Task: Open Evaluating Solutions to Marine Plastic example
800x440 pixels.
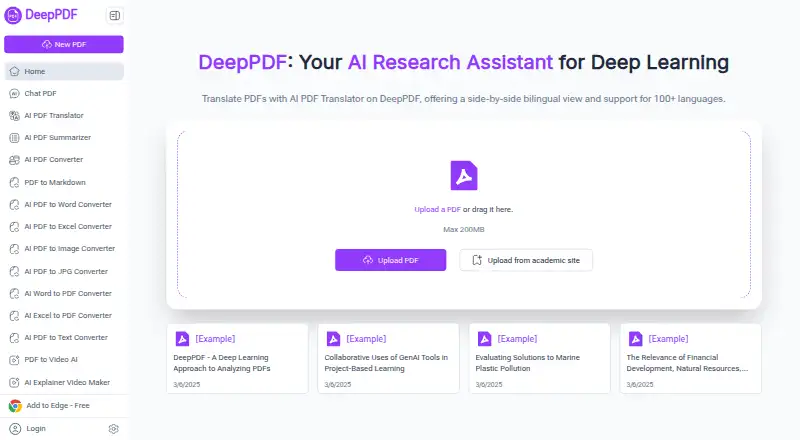Action: (539, 358)
